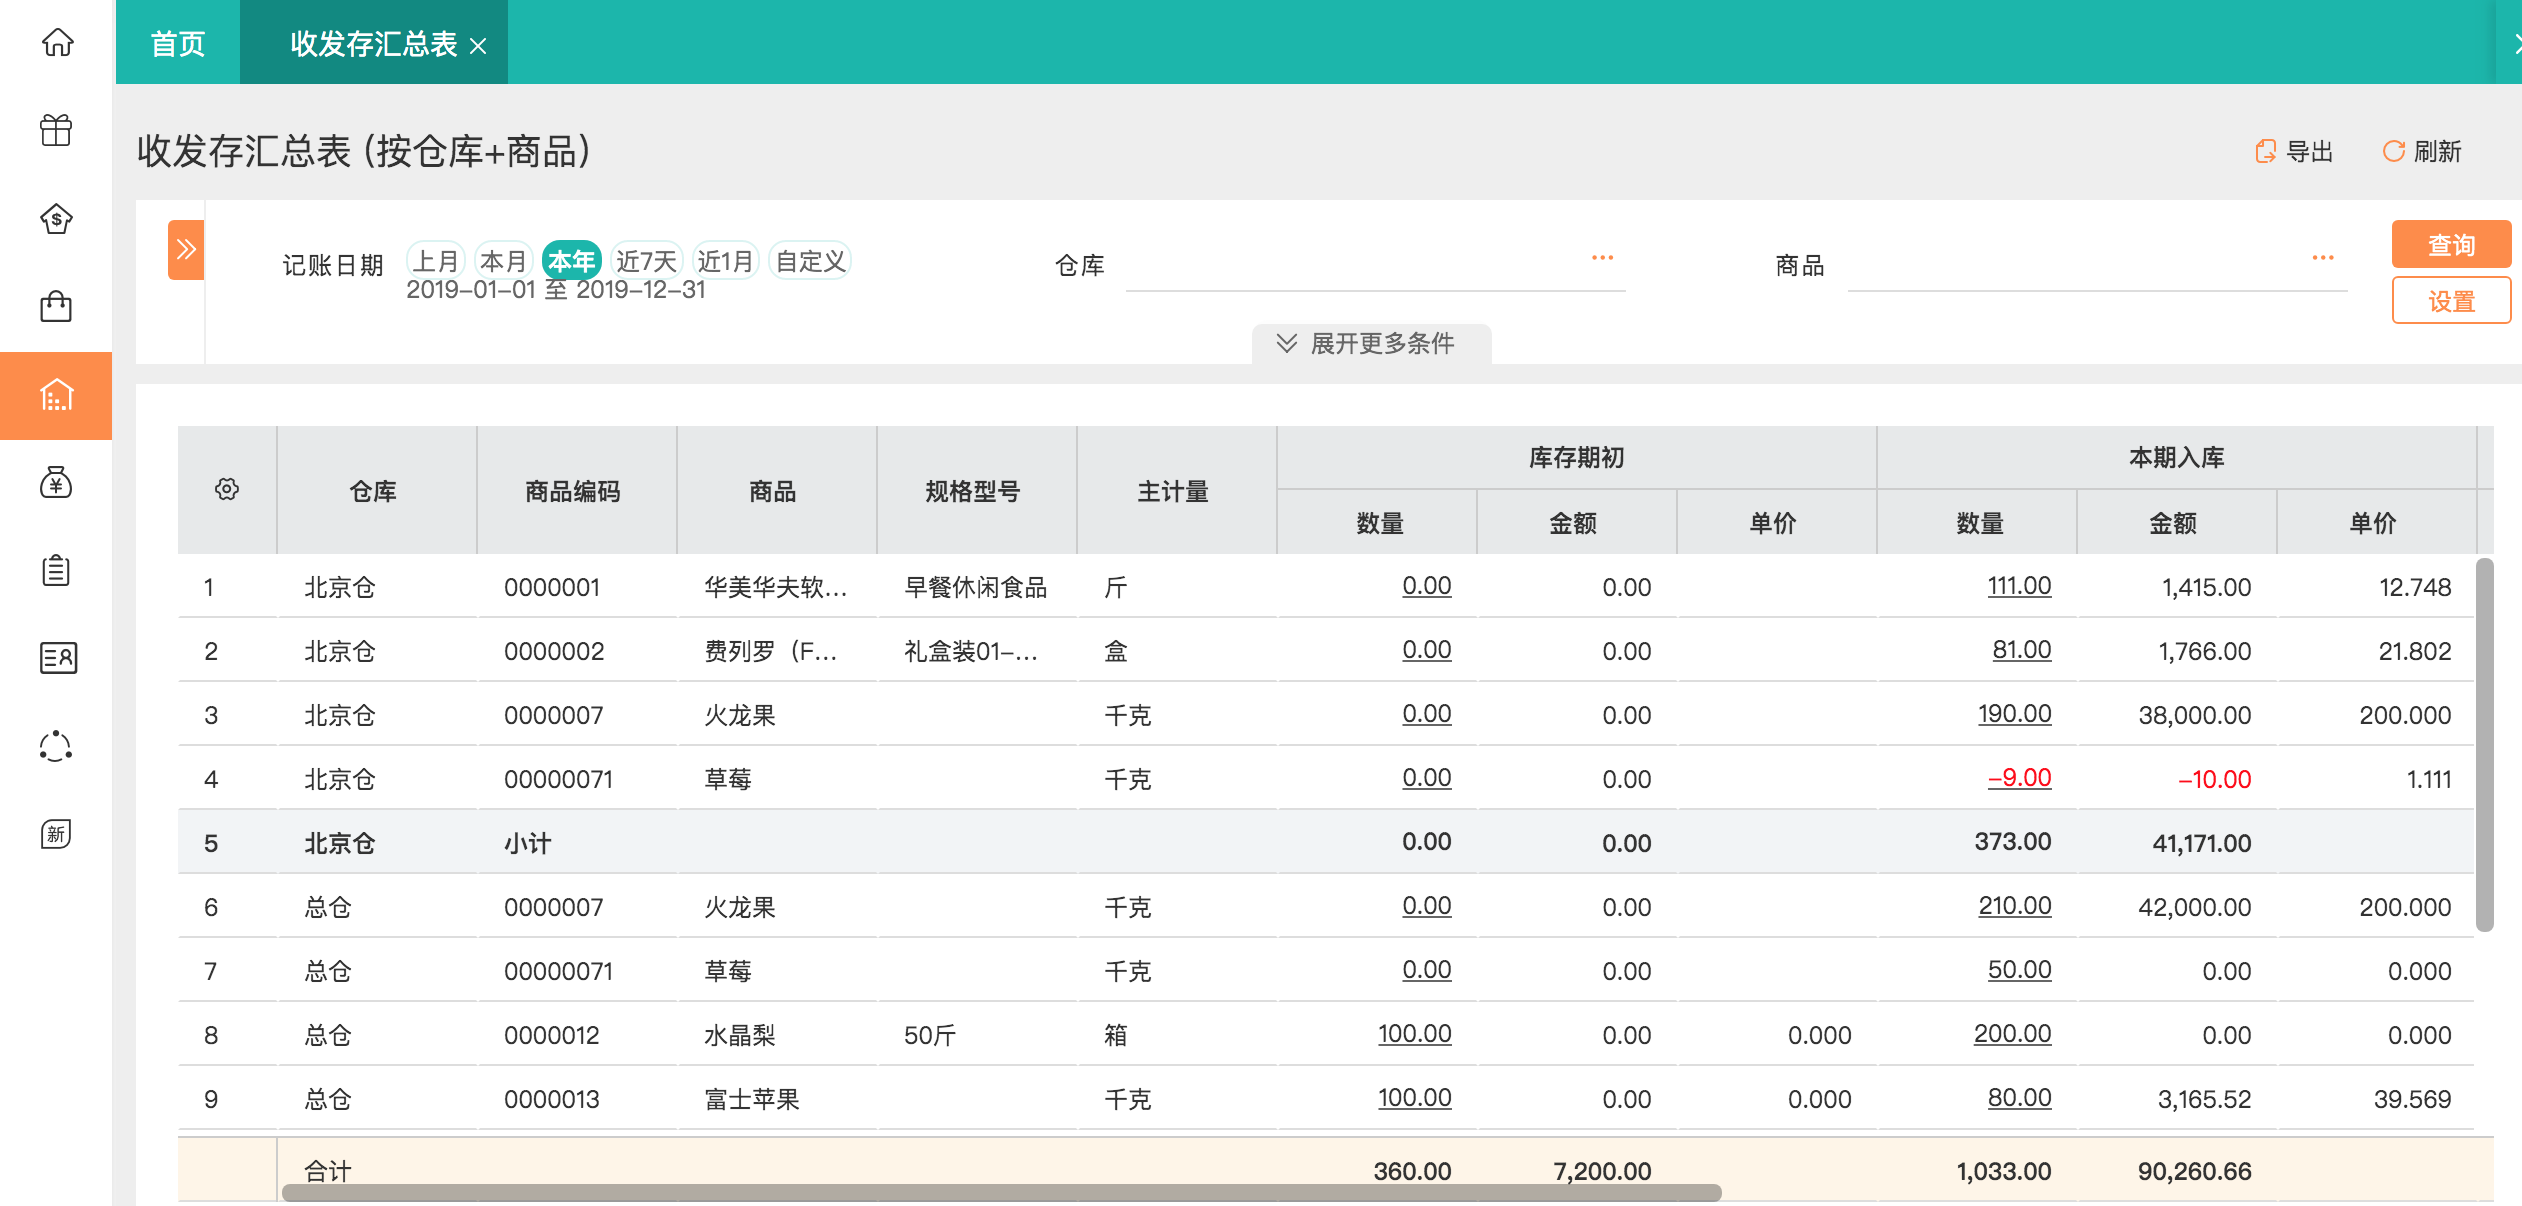The image size is (2522, 1206).
Task: Click the document/报表 sidebar icon
Action: point(56,571)
